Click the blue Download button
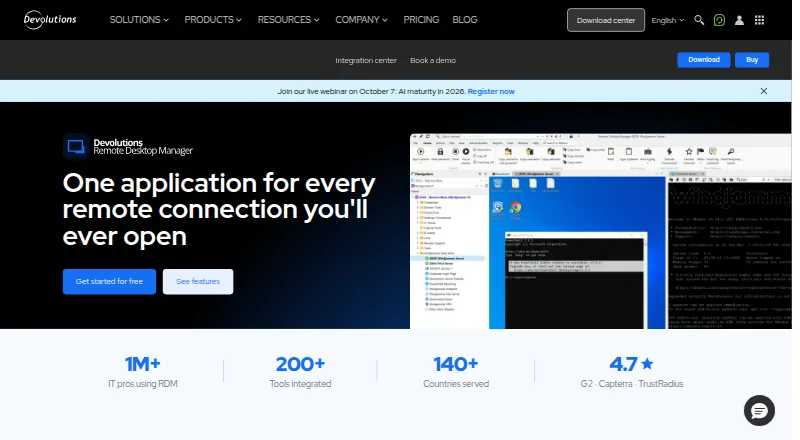The height and width of the screenshot is (440, 800). coord(704,60)
